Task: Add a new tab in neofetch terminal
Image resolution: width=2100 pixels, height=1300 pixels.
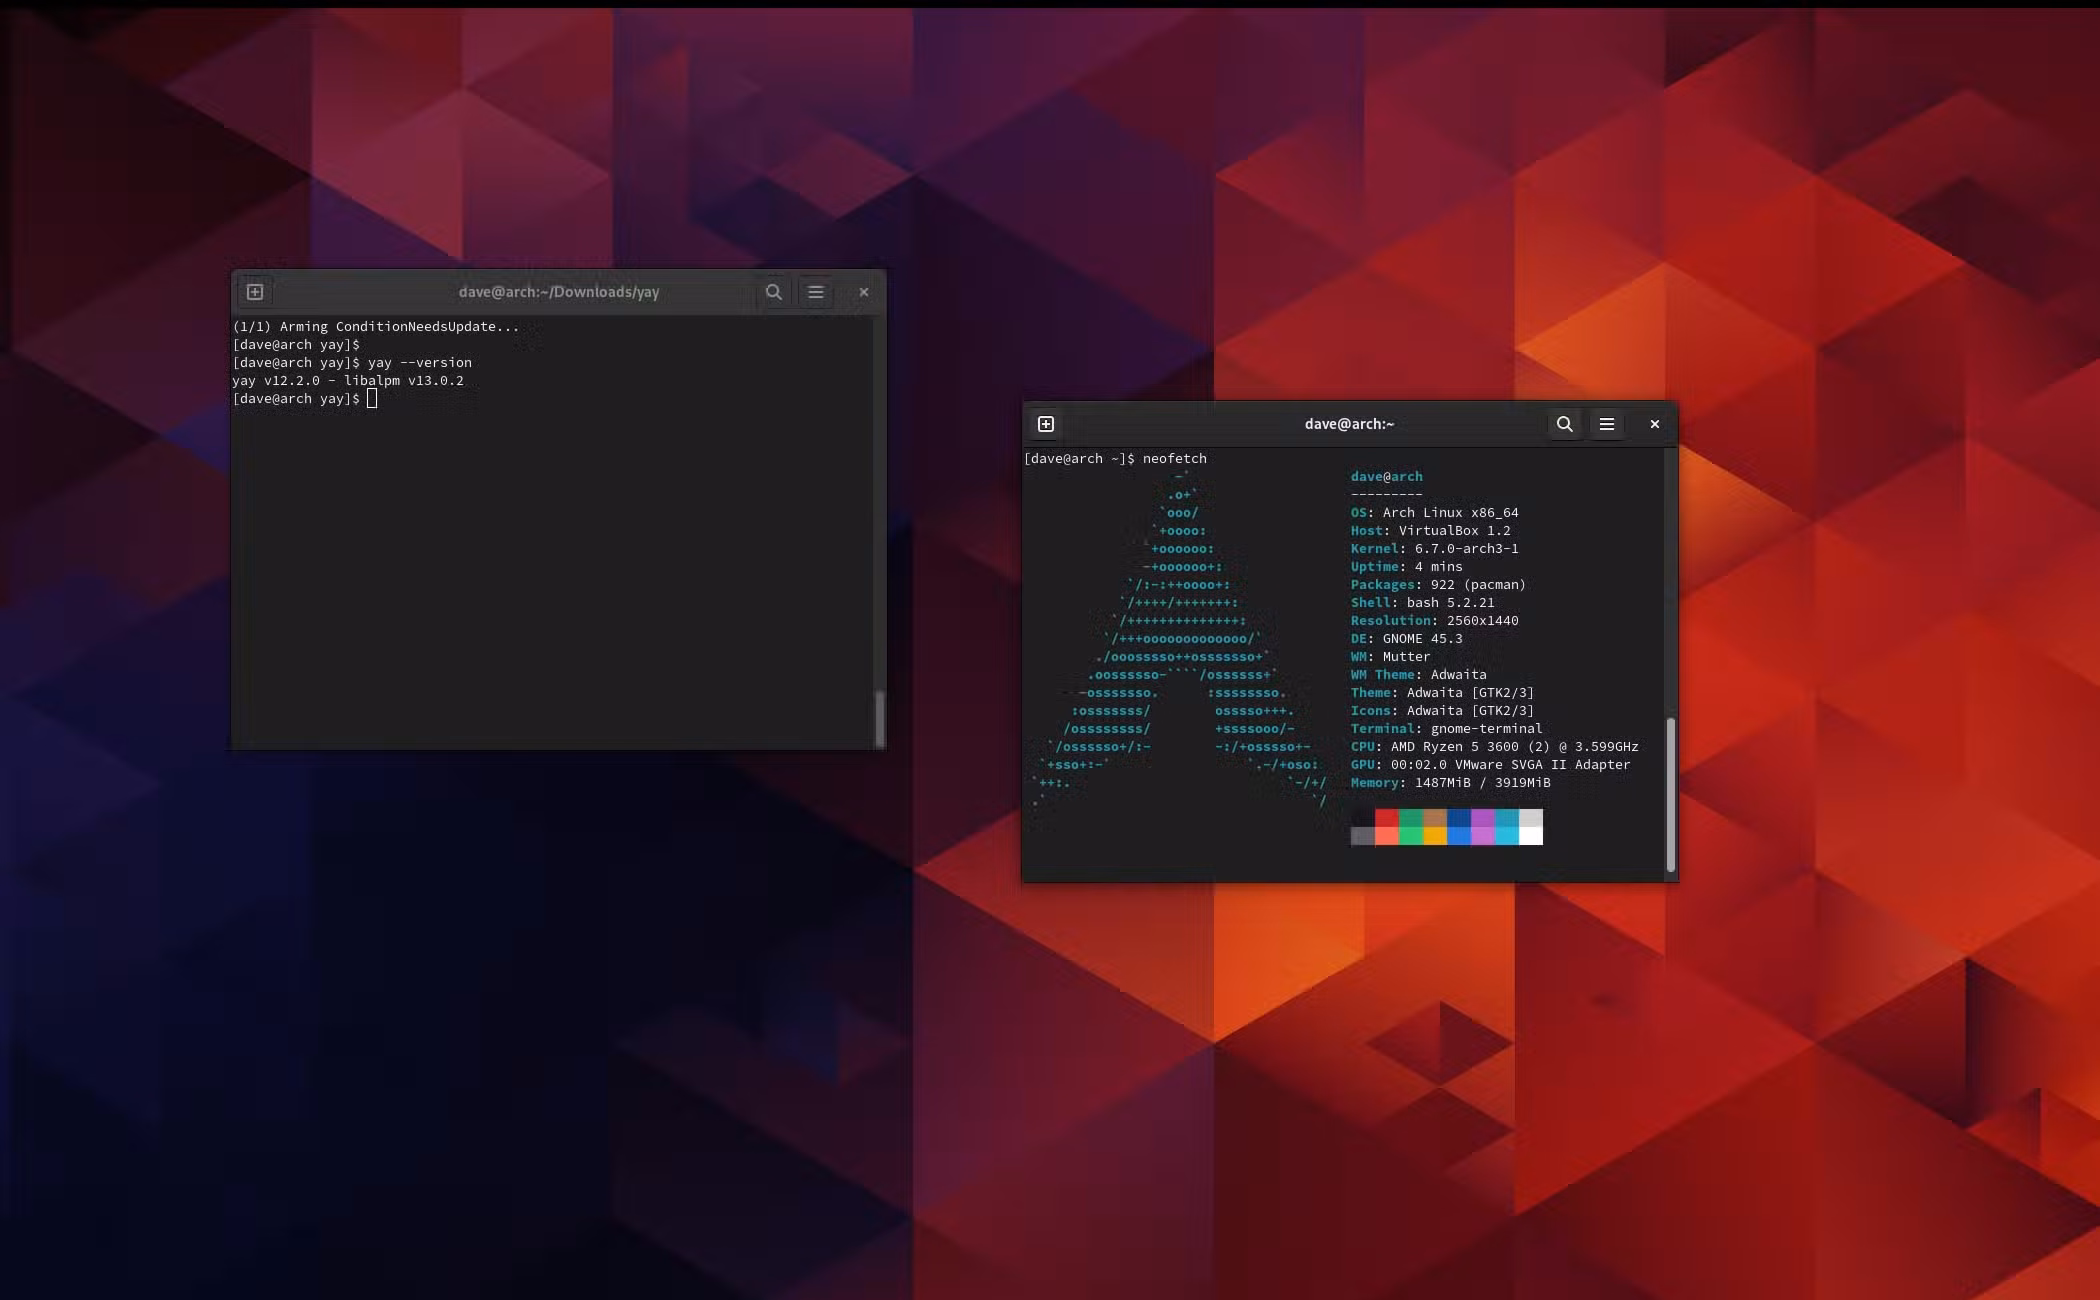Action: [1046, 424]
